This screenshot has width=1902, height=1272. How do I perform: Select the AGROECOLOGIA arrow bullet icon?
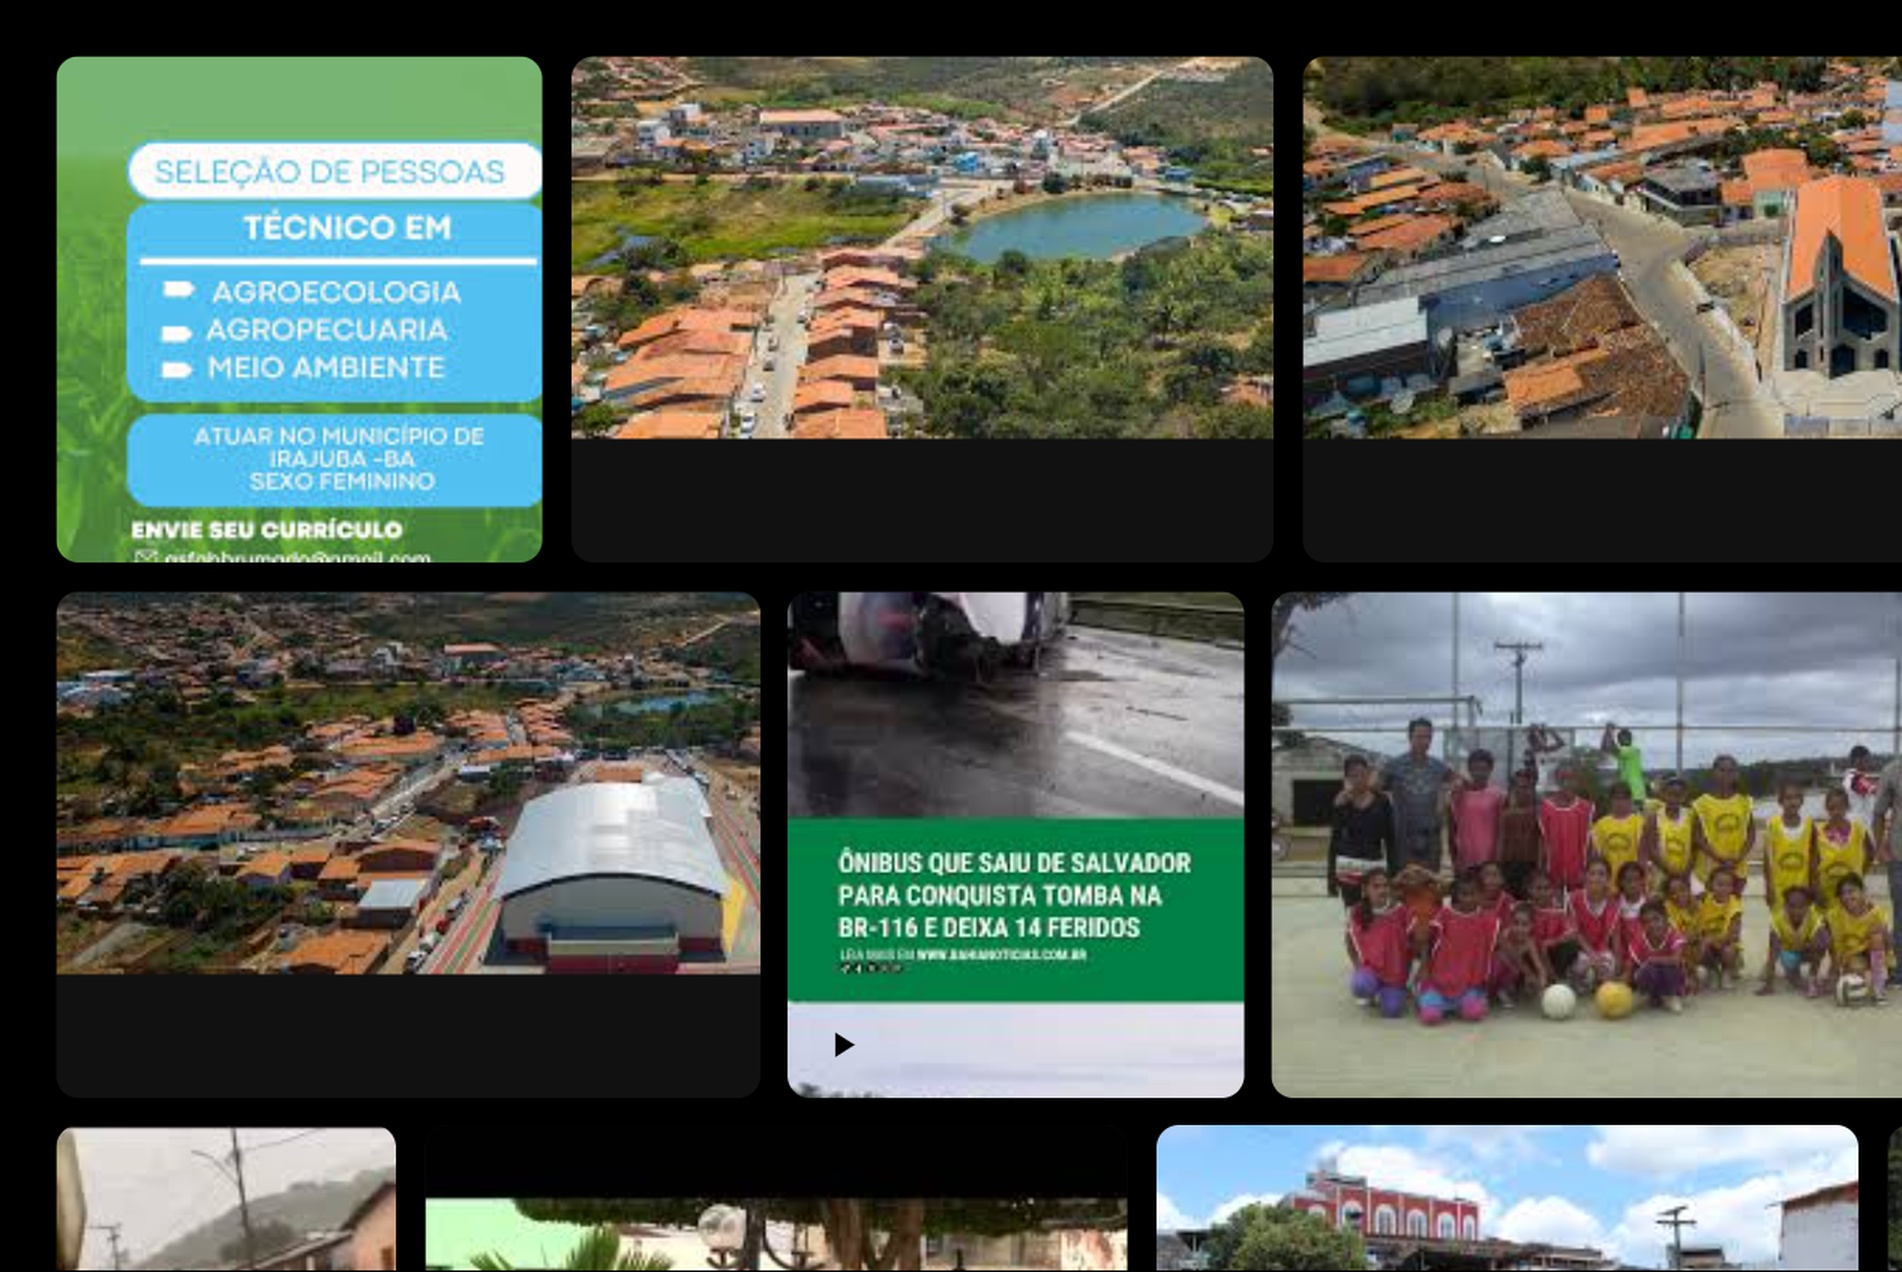(x=178, y=290)
